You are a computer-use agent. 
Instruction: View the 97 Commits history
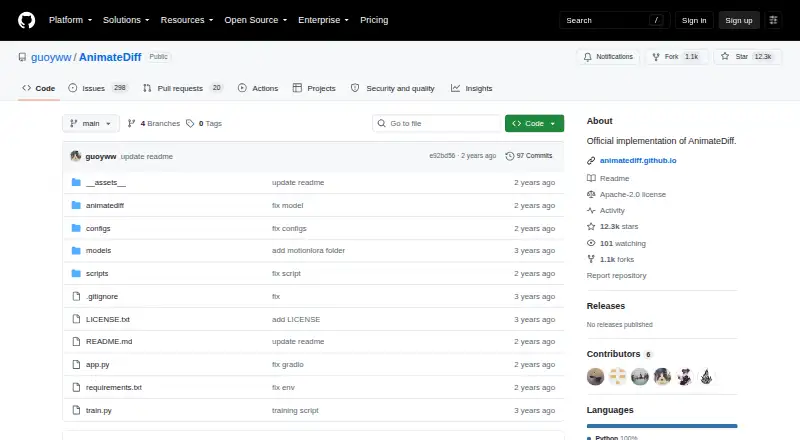pyautogui.click(x=529, y=156)
